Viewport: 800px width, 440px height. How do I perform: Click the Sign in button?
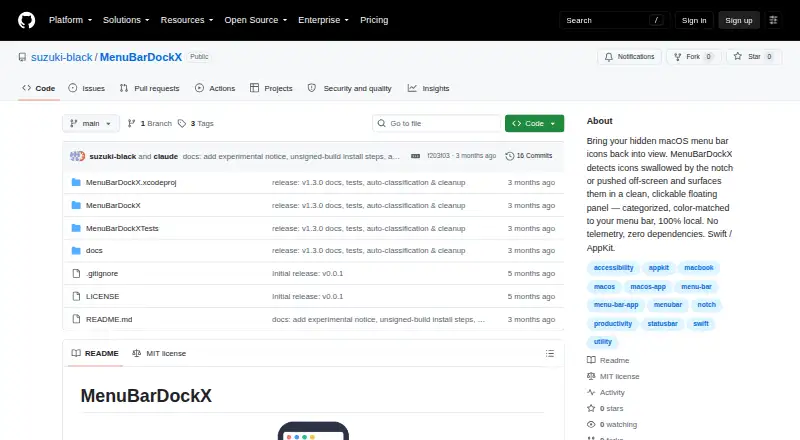pos(694,20)
